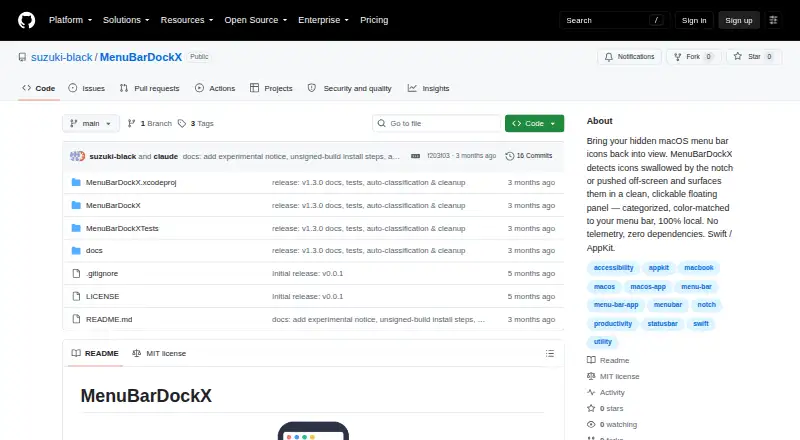
Task: Open the MenuBarDockX folder
Action: [113, 205]
